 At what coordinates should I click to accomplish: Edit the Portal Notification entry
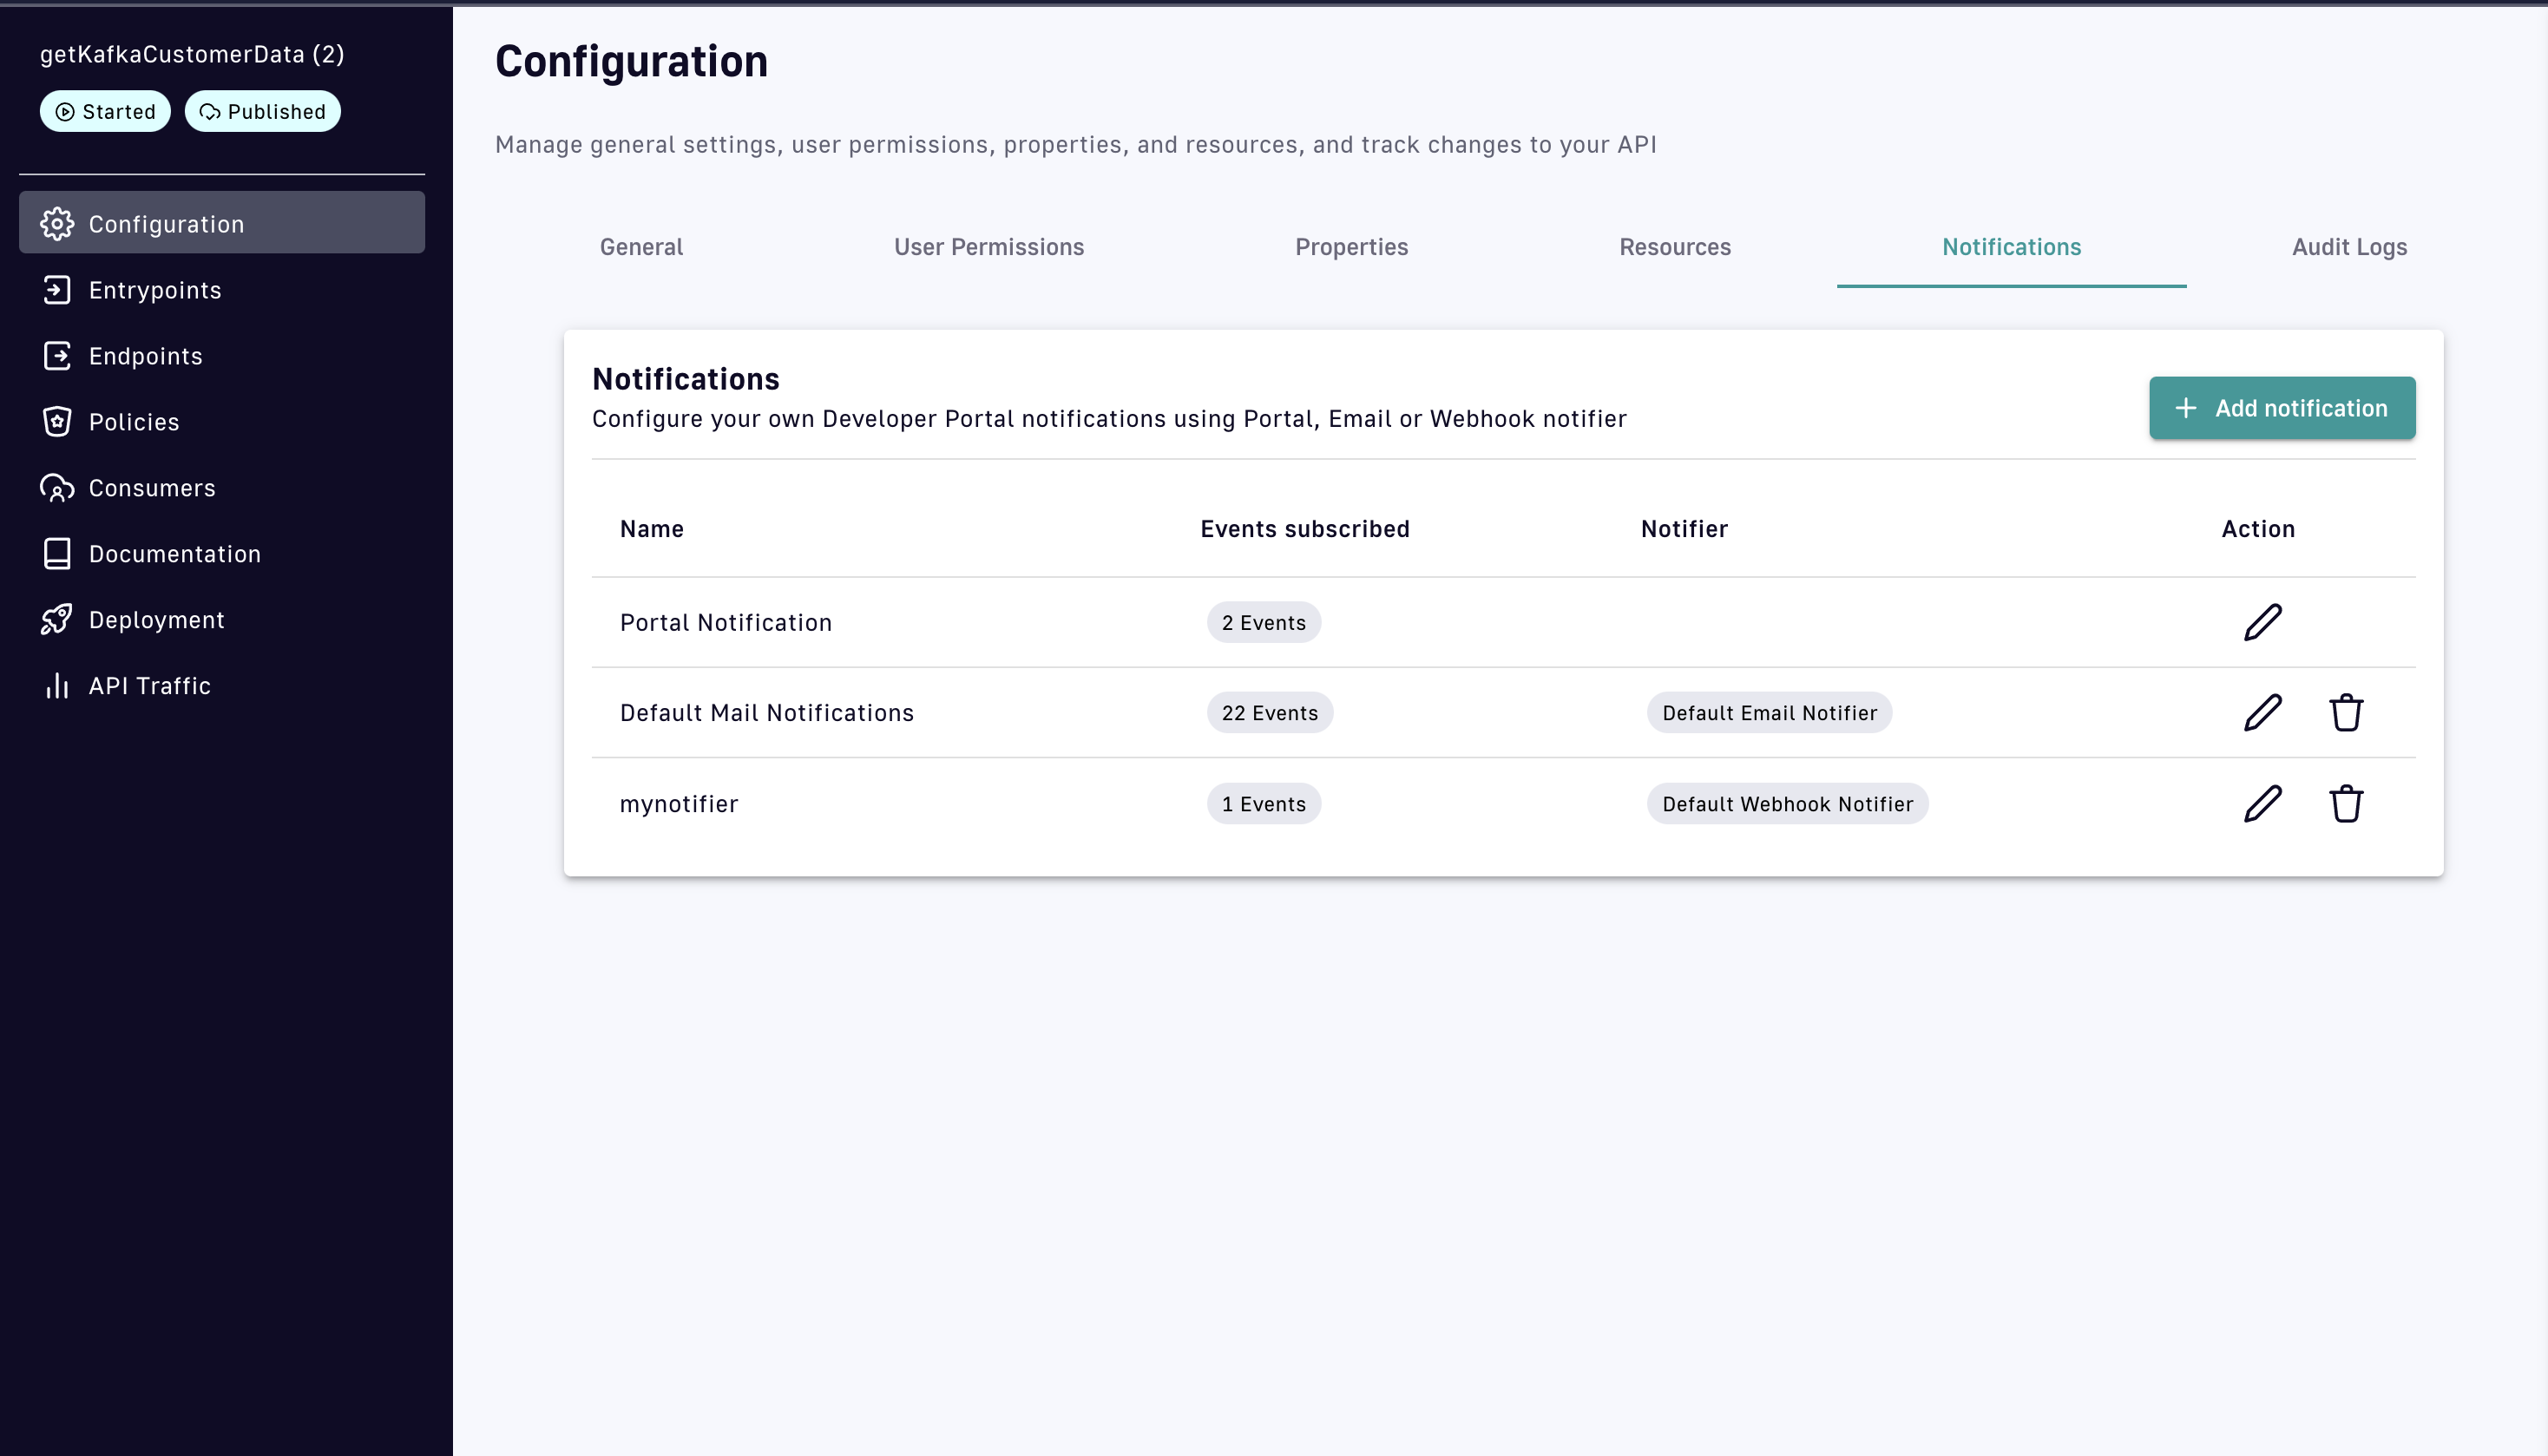pyautogui.click(x=2262, y=622)
